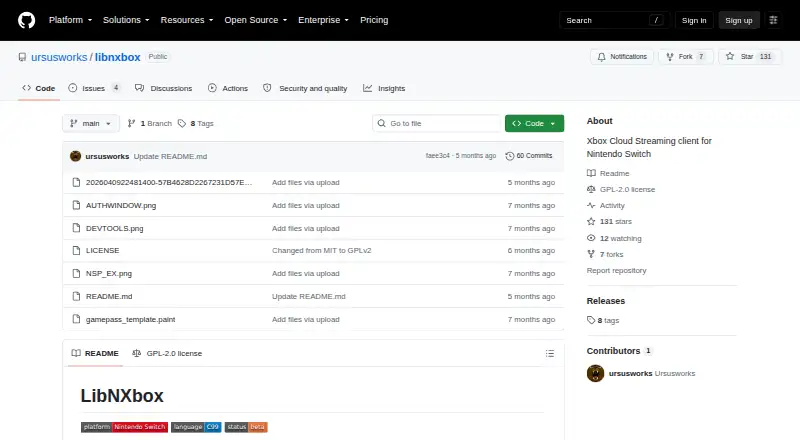Click the language C99 badge
The height and width of the screenshot is (440, 800).
196,427
